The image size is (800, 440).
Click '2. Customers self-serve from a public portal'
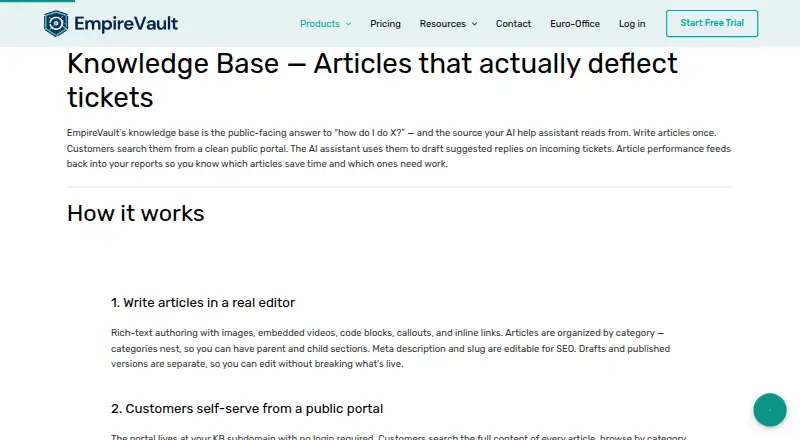click(247, 409)
